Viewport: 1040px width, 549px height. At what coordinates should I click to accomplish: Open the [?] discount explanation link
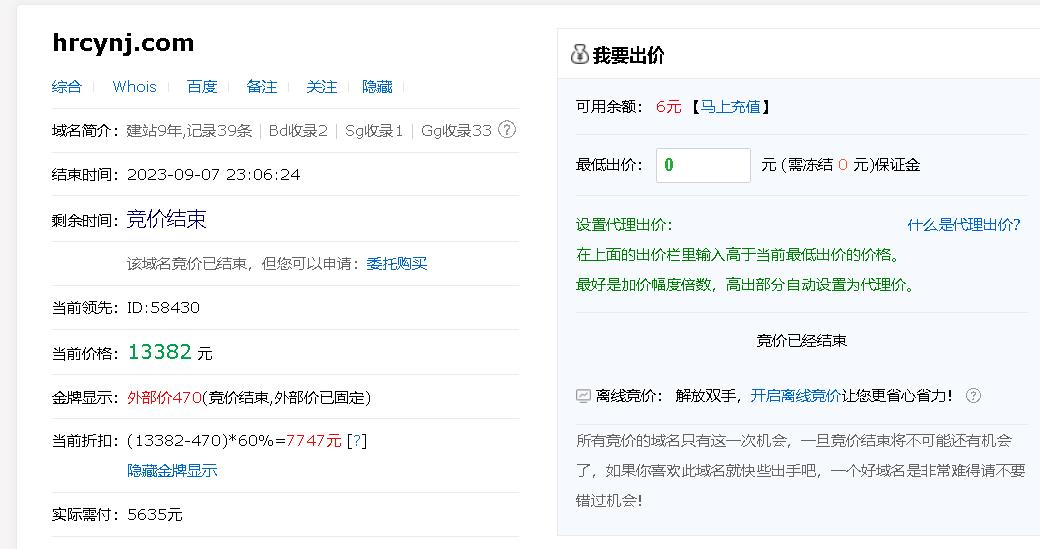click(x=356, y=441)
